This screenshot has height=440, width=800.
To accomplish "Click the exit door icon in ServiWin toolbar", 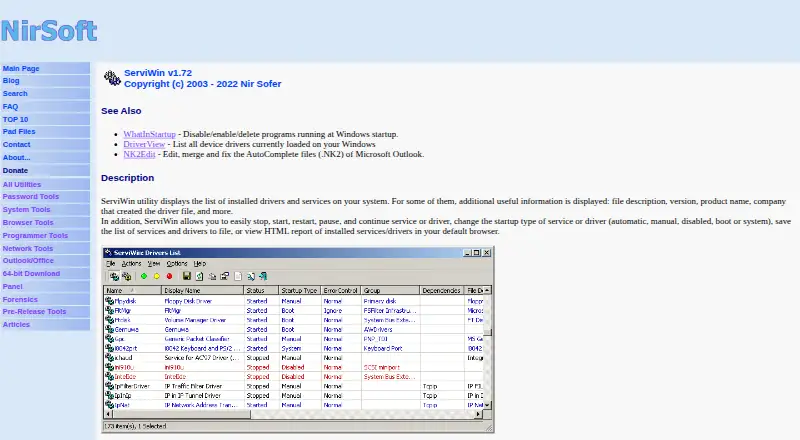I will click(263, 276).
